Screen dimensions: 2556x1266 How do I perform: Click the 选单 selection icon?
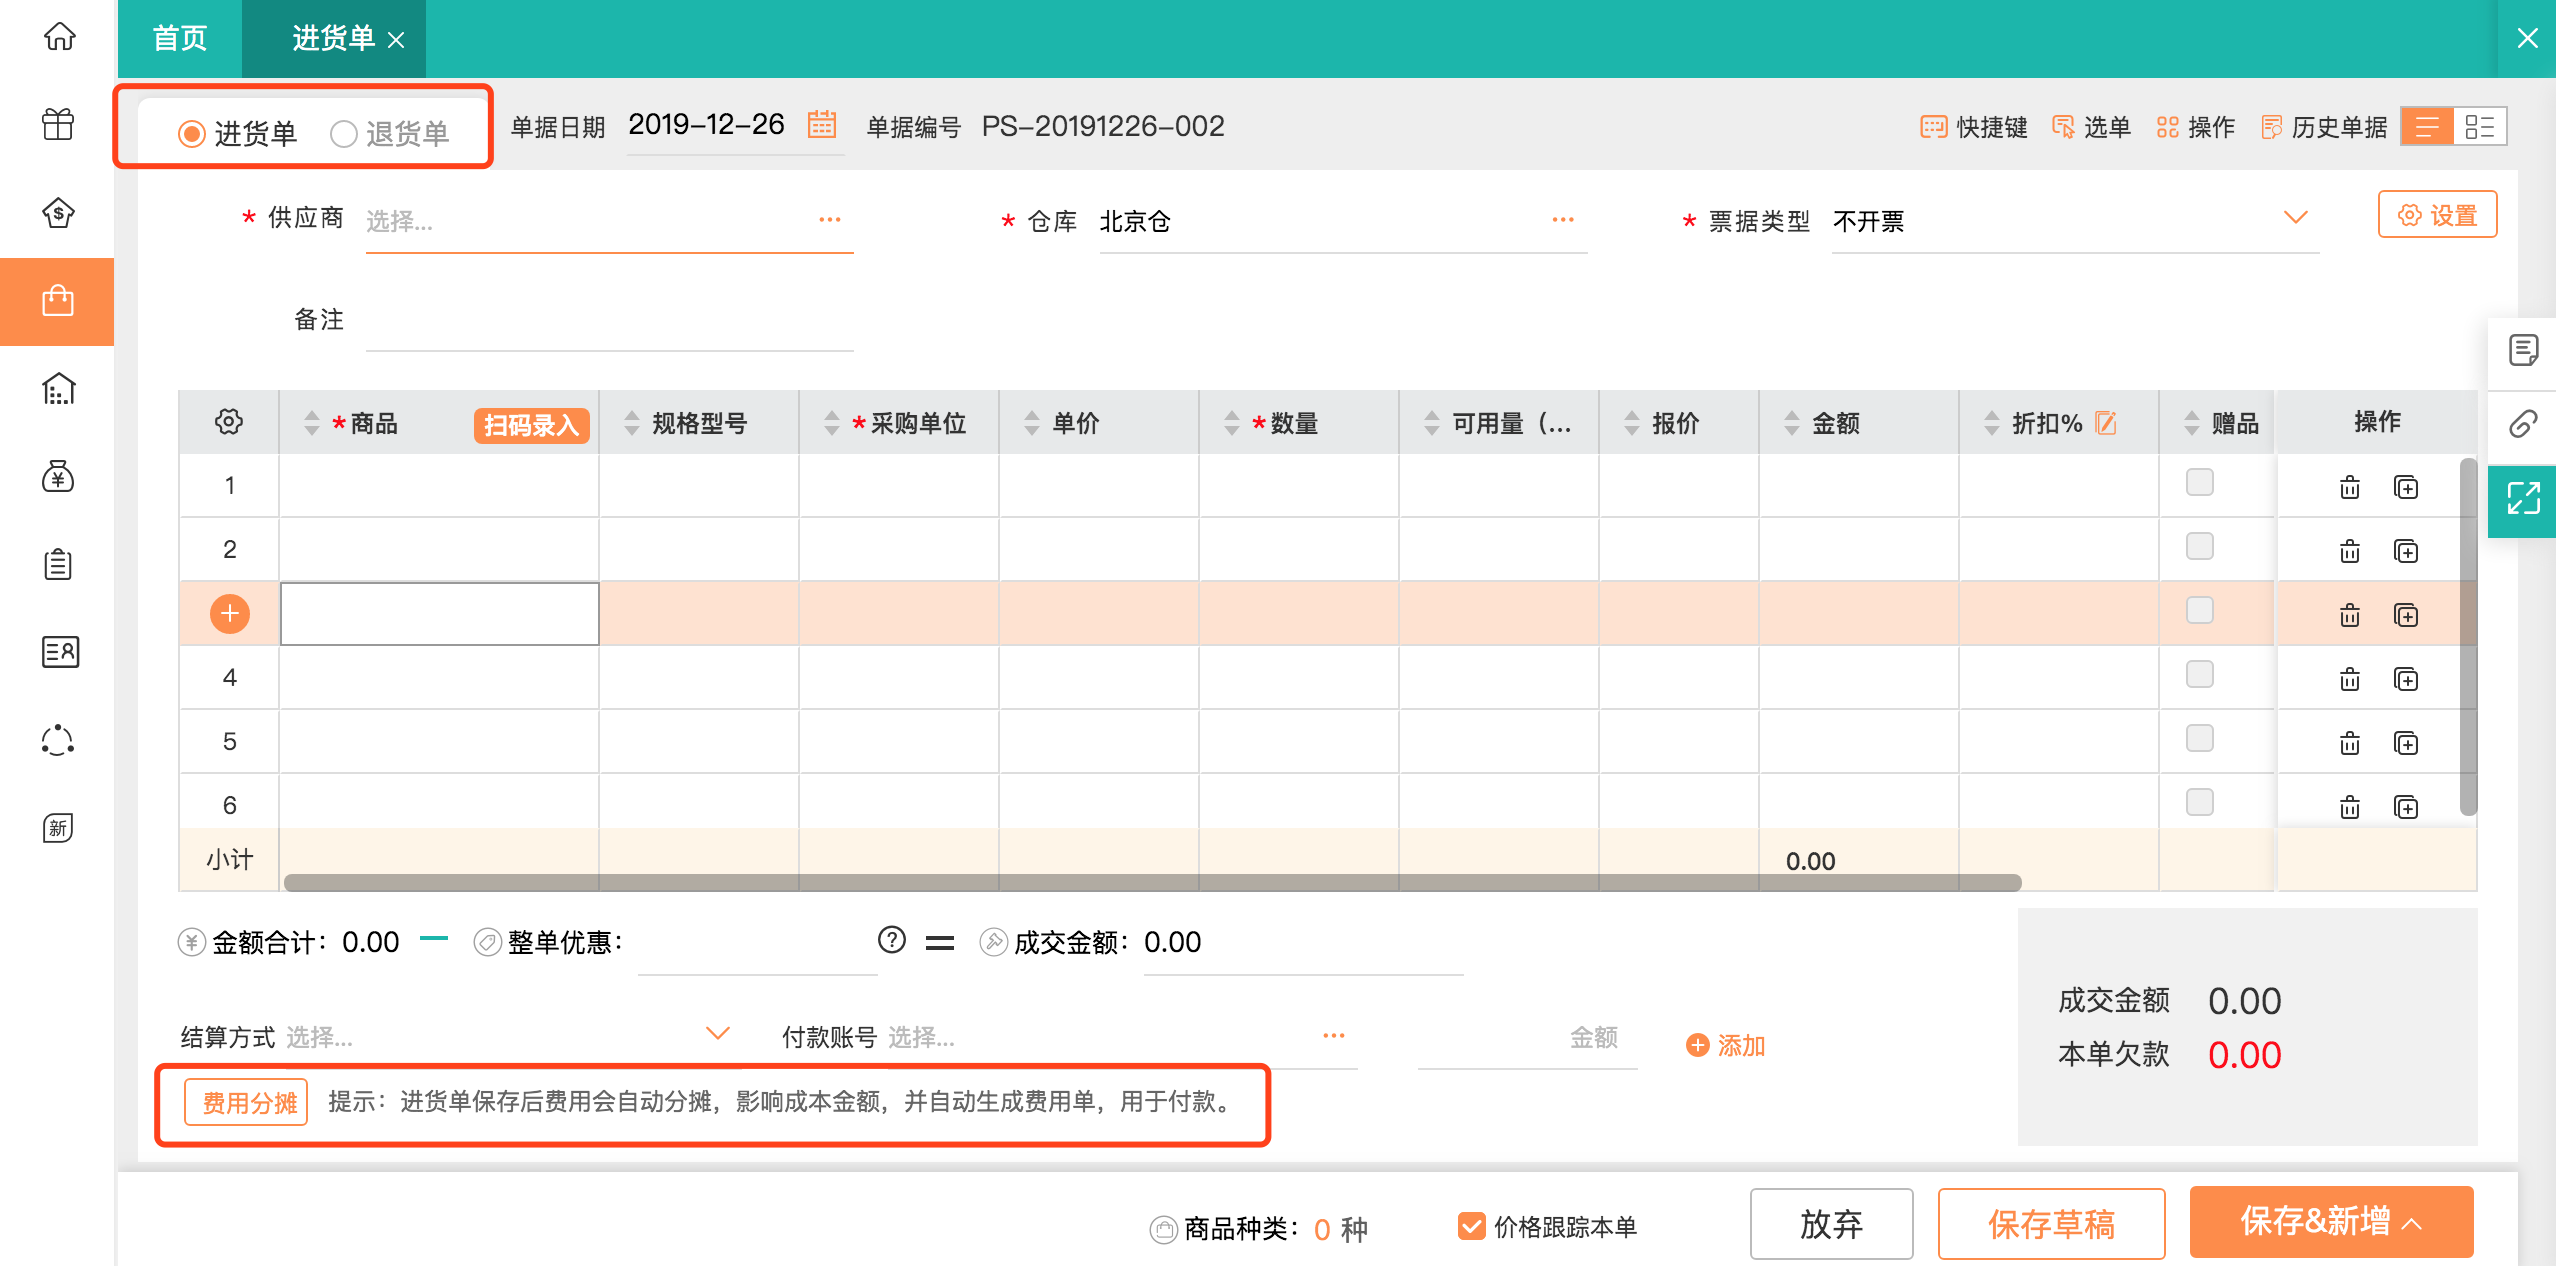point(2072,129)
